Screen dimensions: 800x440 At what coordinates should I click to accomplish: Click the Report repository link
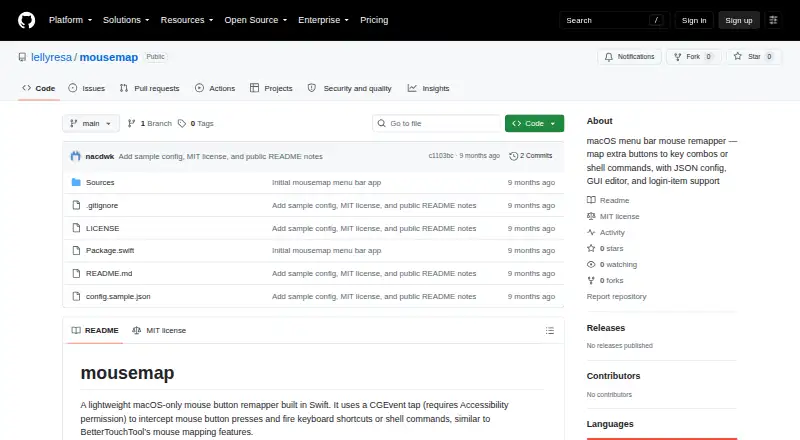click(x=616, y=297)
